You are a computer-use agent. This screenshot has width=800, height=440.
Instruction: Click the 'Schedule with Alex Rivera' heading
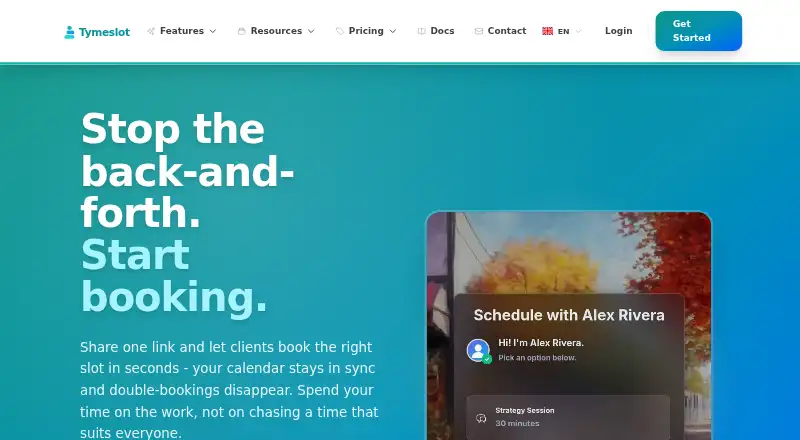click(569, 315)
